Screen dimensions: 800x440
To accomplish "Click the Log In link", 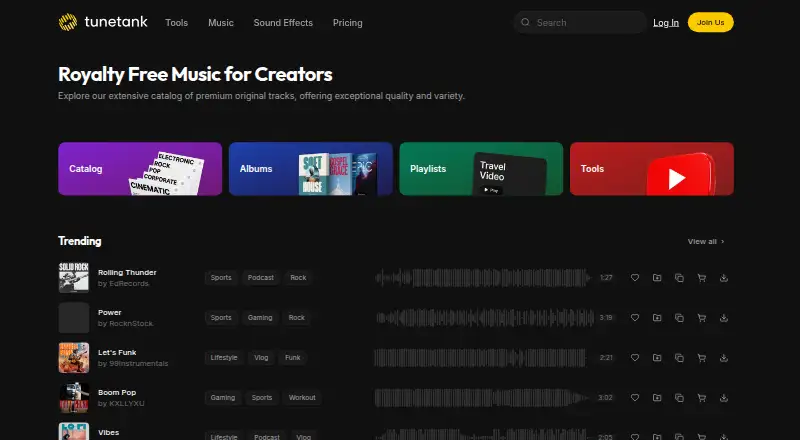I will [666, 22].
